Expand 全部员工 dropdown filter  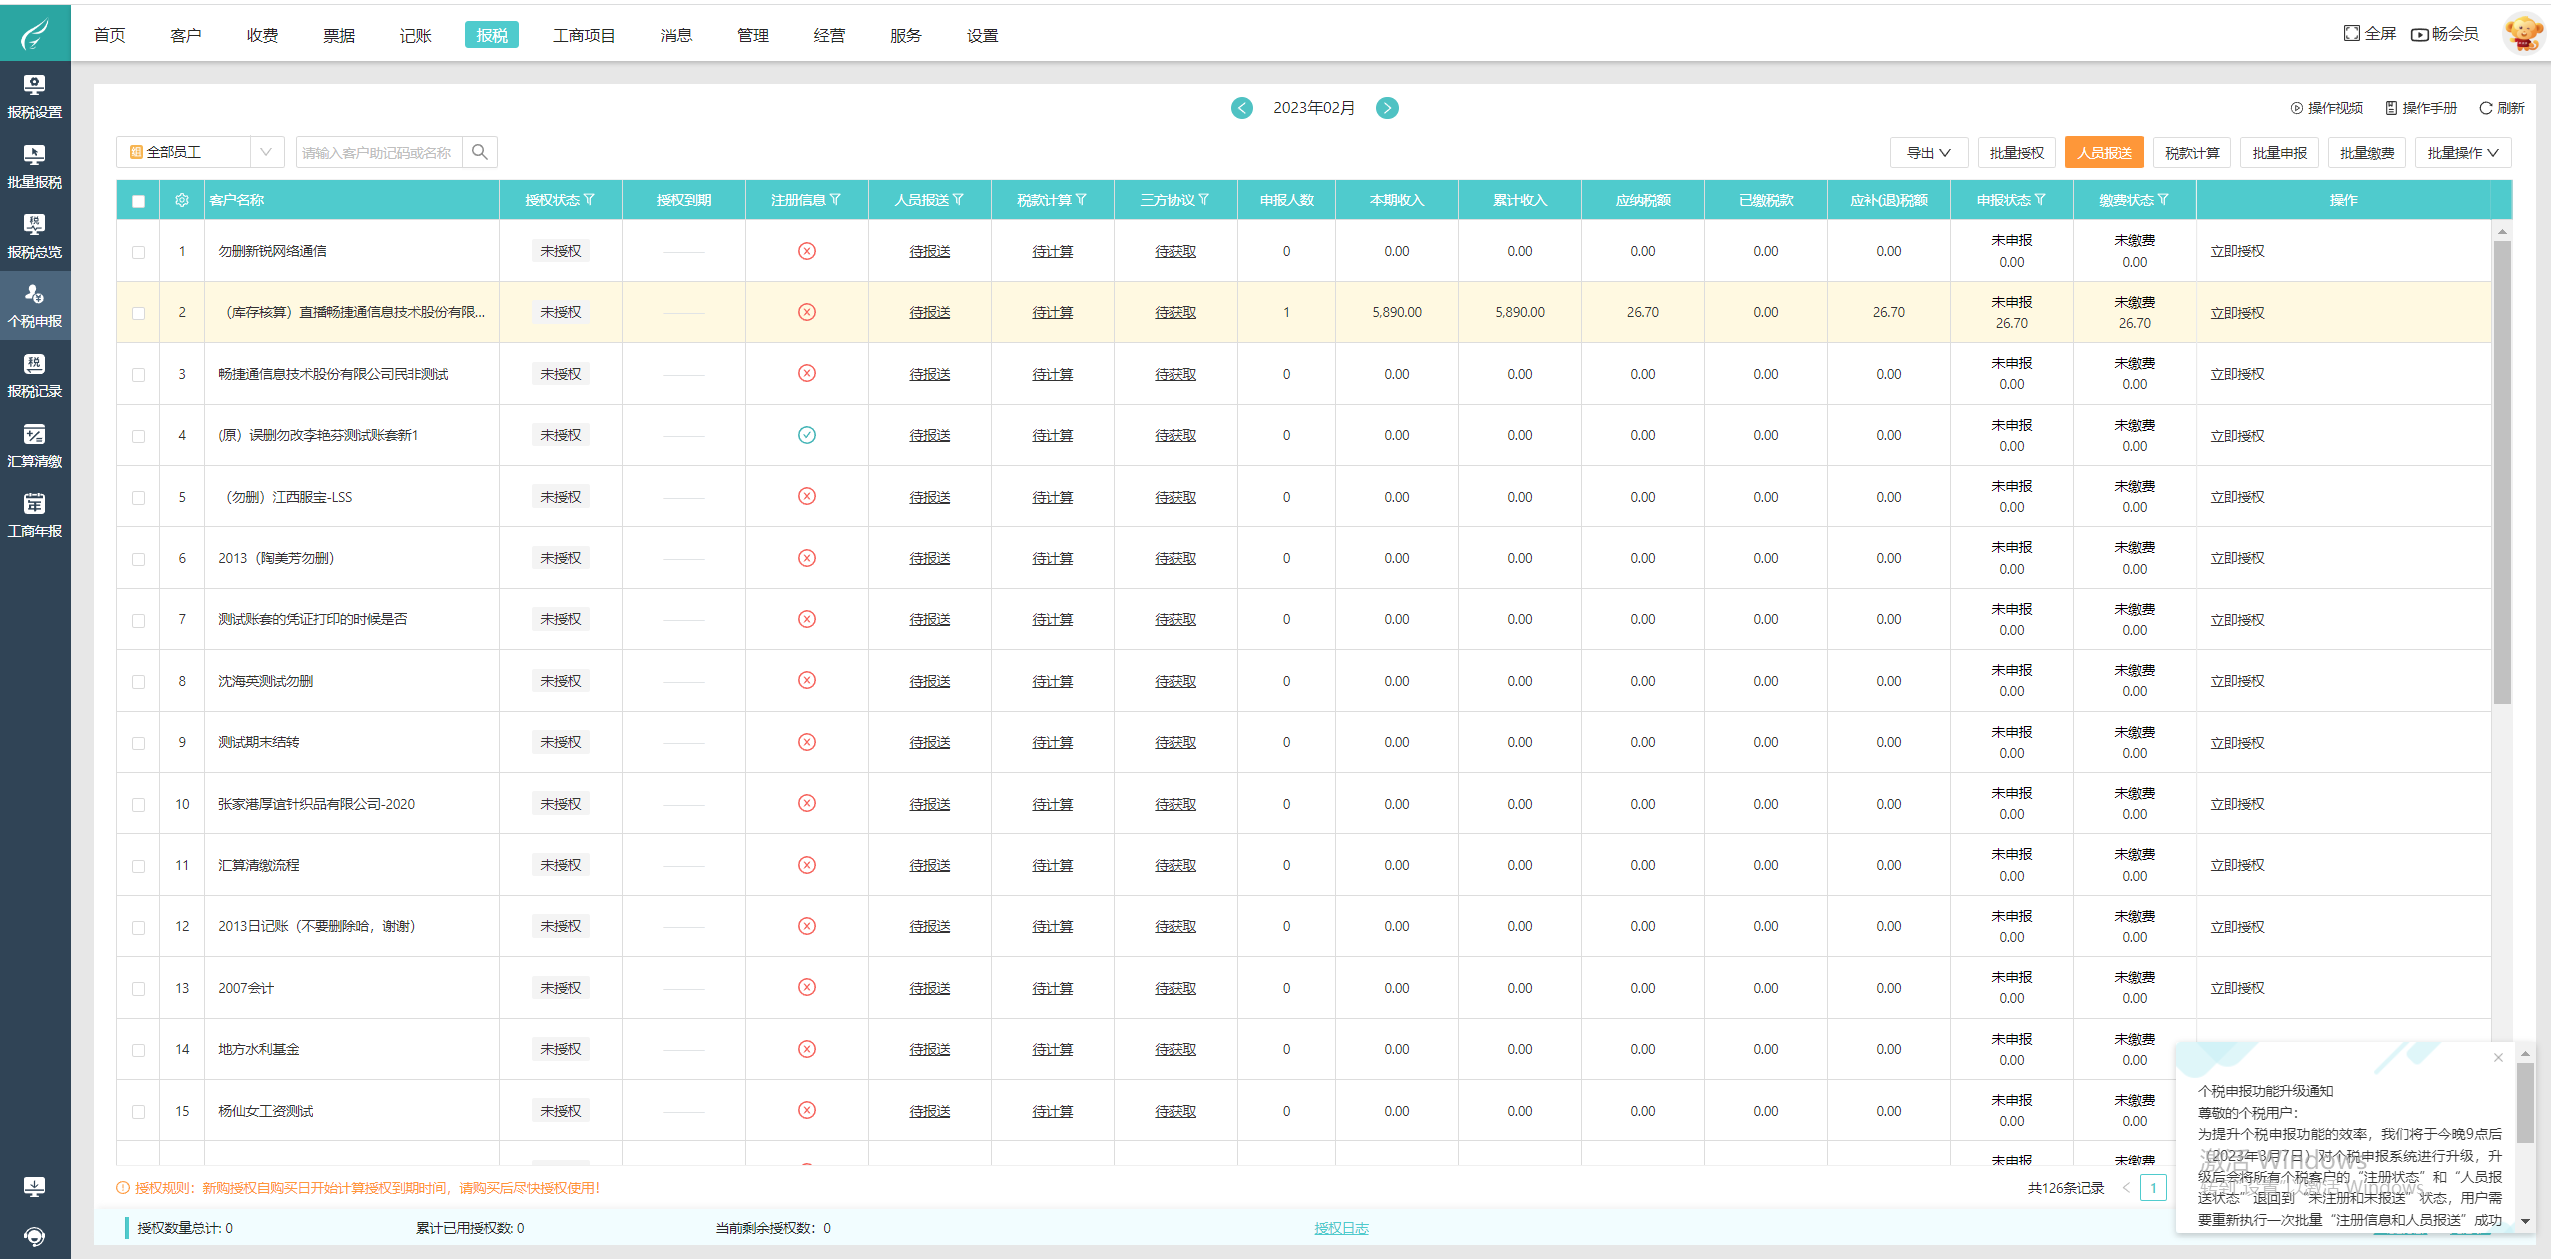(260, 150)
